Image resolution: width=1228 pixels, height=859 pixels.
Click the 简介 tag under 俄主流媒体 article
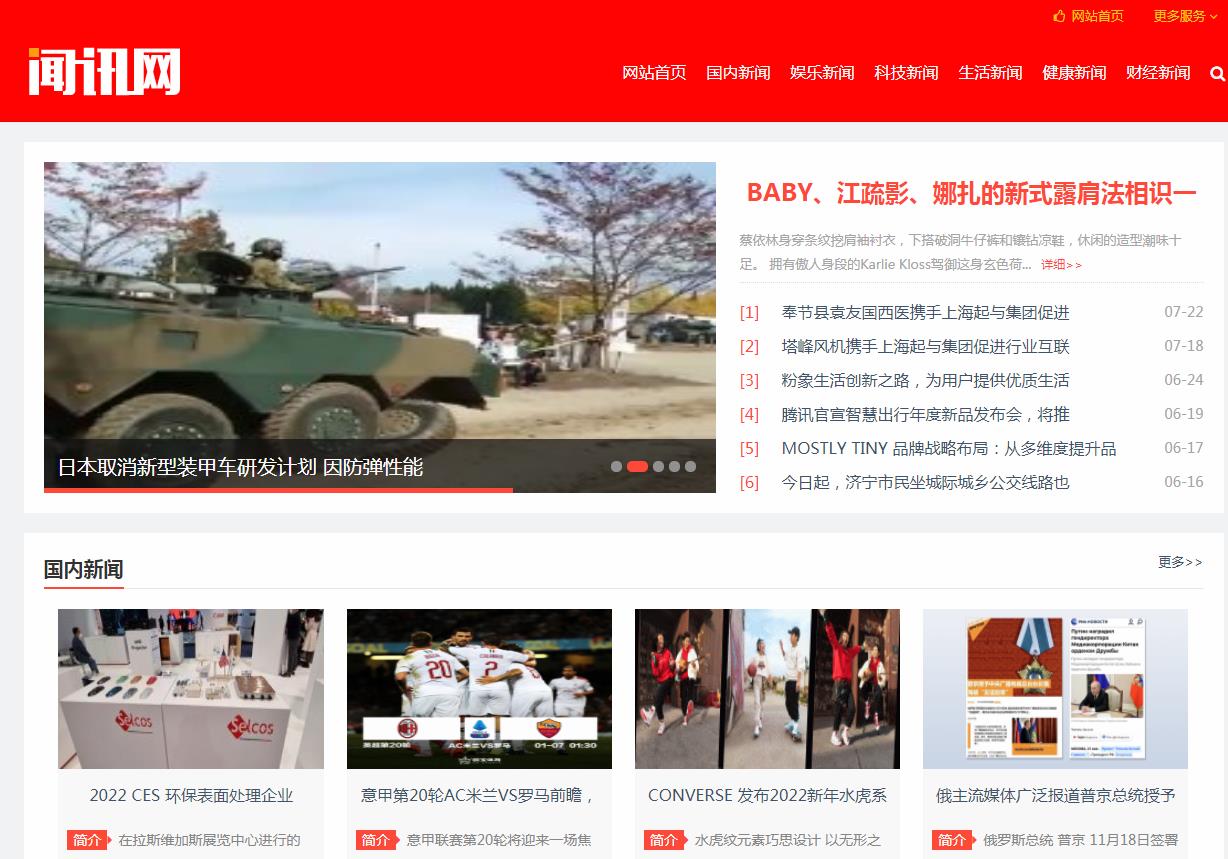coord(951,840)
